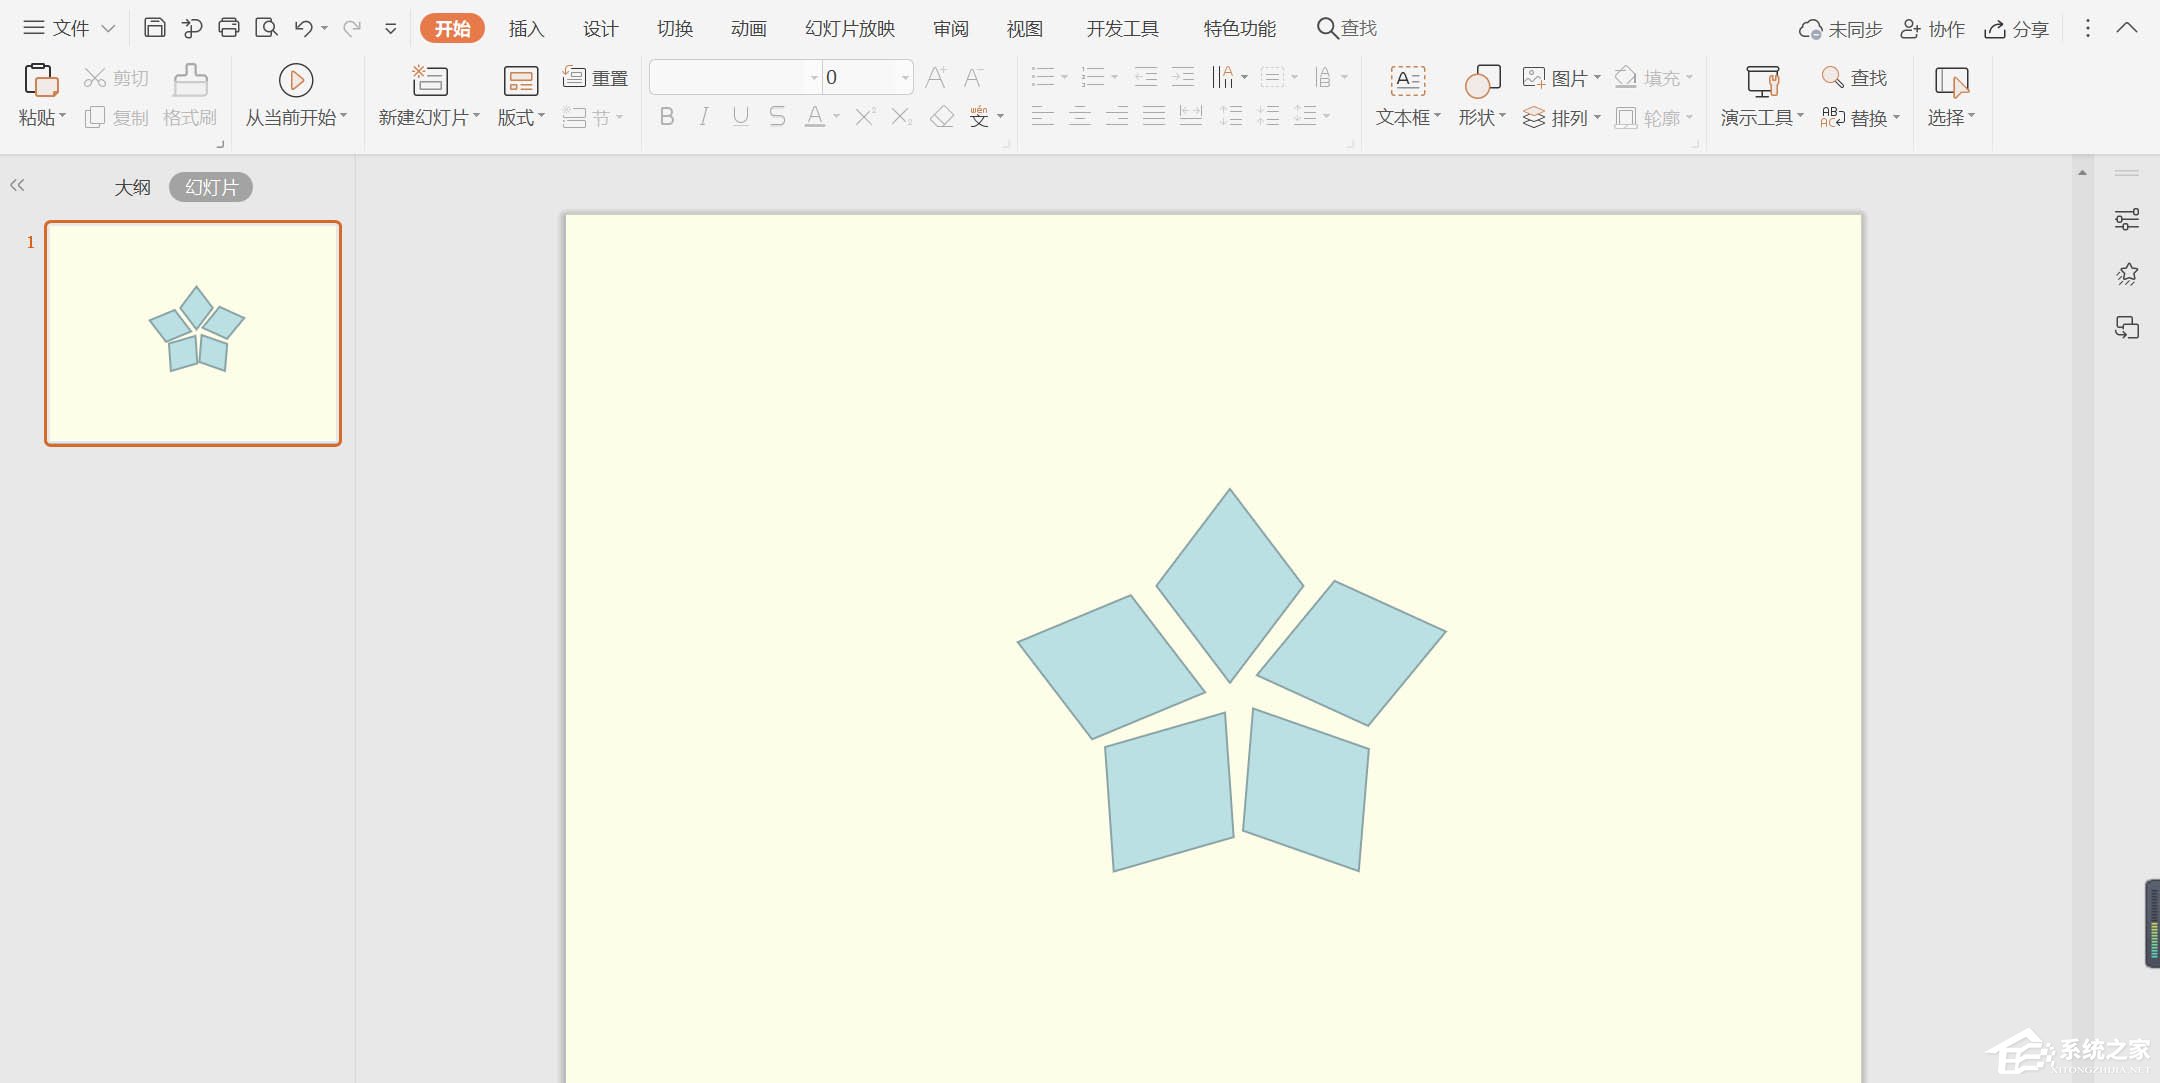Switch to the 插入 ribbon tab
Image resolution: width=2160 pixels, height=1083 pixels.
526,28
